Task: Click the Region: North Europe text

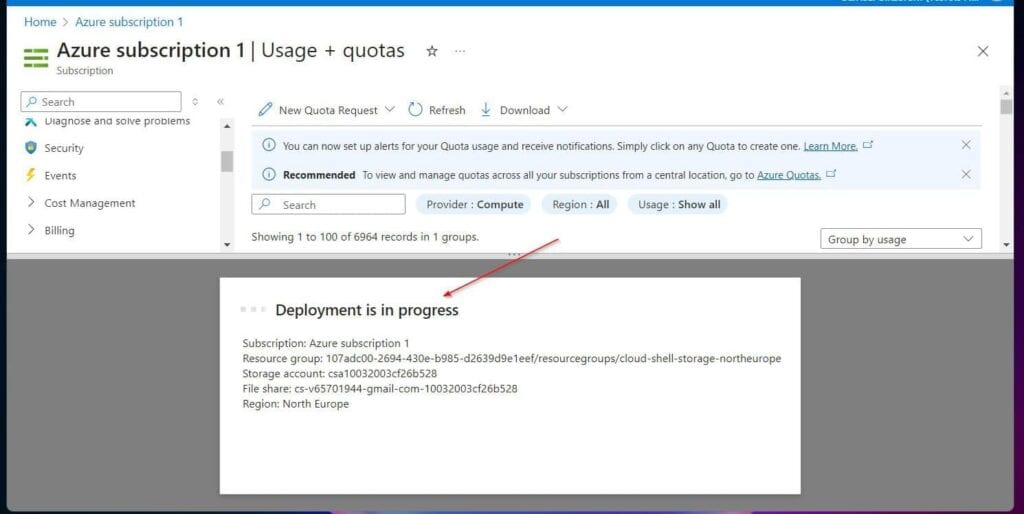Action: click(x=296, y=404)
